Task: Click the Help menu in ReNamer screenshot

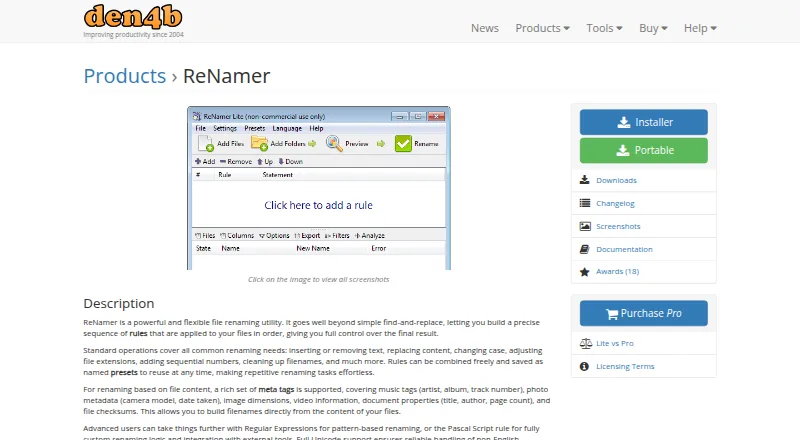Action: tap(316, 128)
